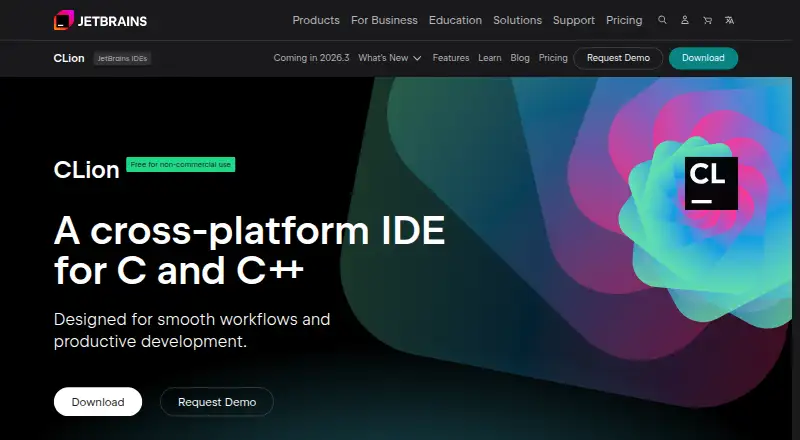Screen dimensions: 800x440
Task: Click the 'A cross-platform IDE' headline
Action: (249, 231)
